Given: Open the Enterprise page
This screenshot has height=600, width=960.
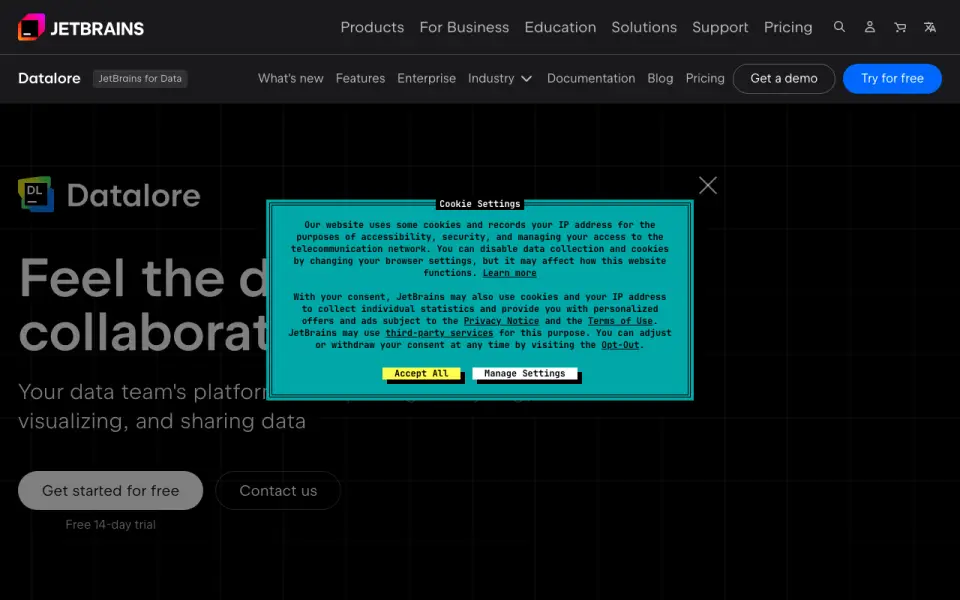Looking at the screenshot, I should [426, 78].
